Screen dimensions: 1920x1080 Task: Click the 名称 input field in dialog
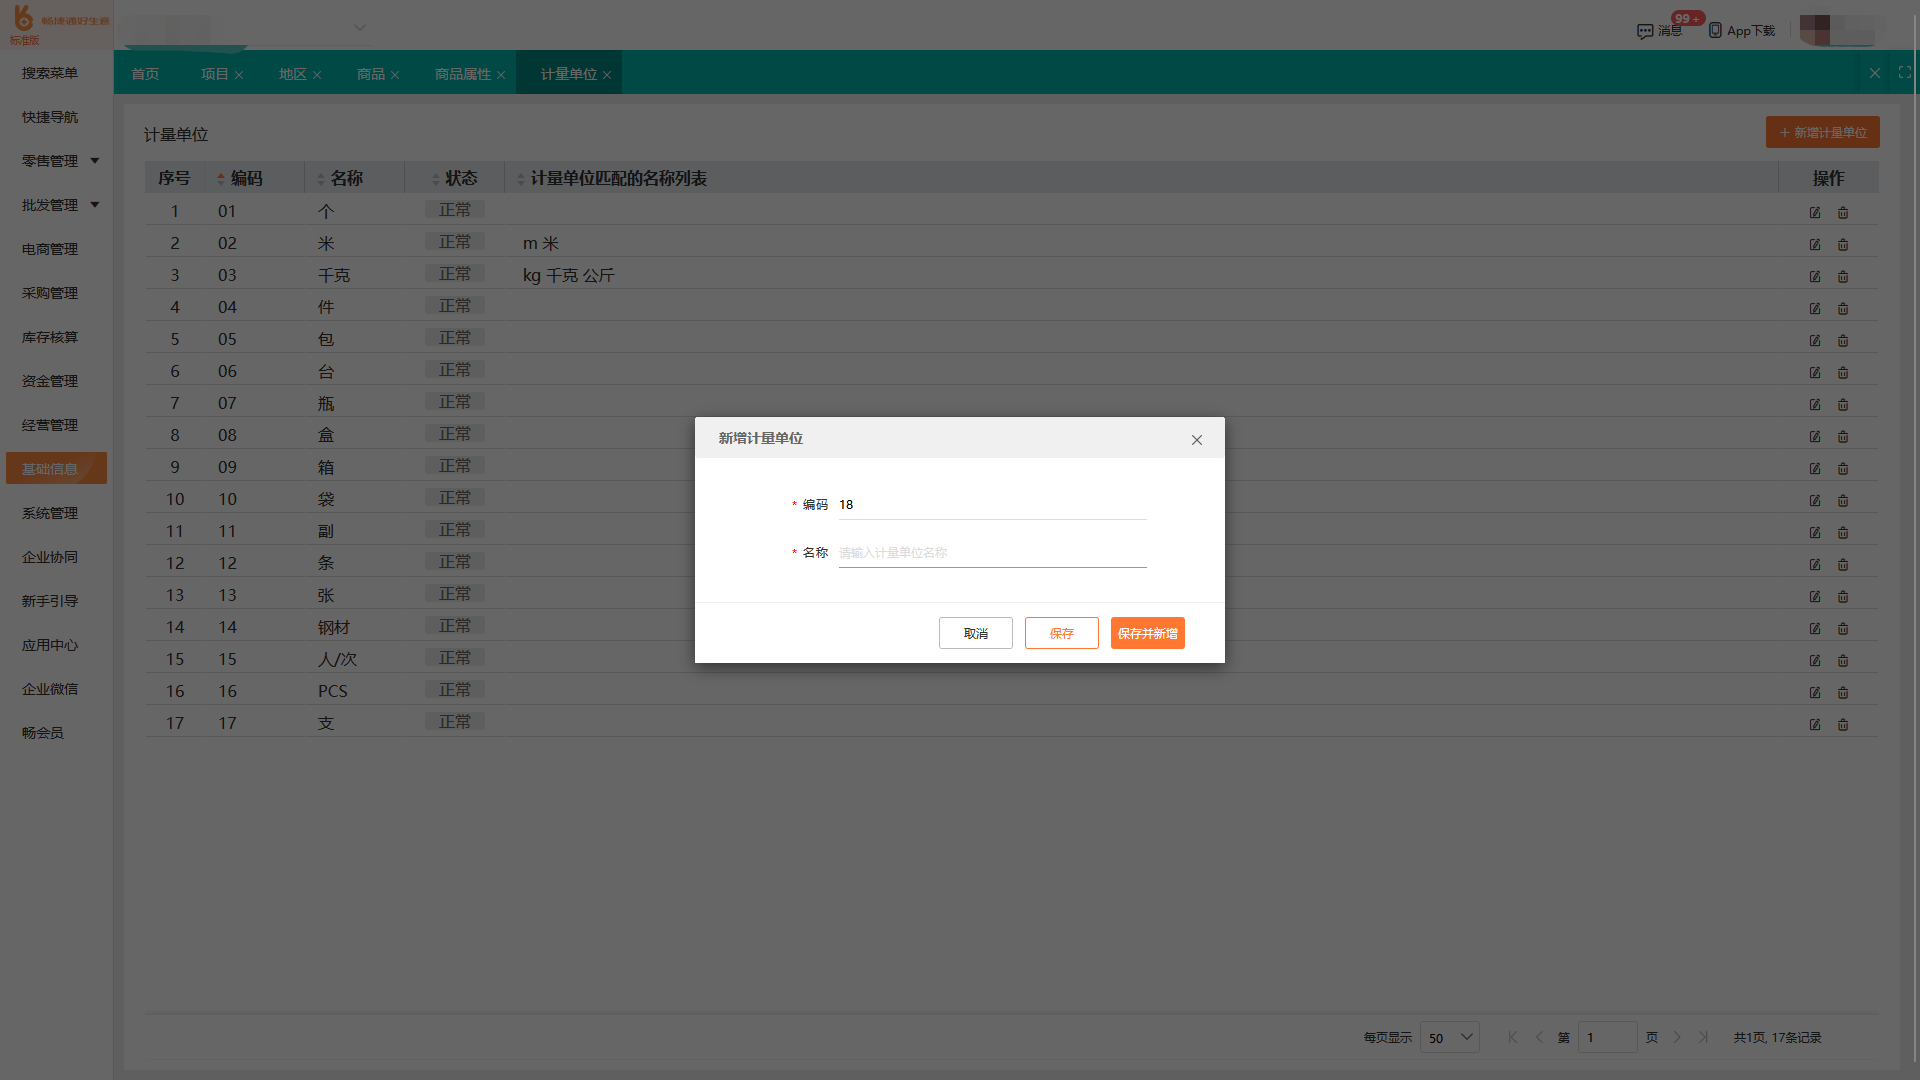coord(990,551)
